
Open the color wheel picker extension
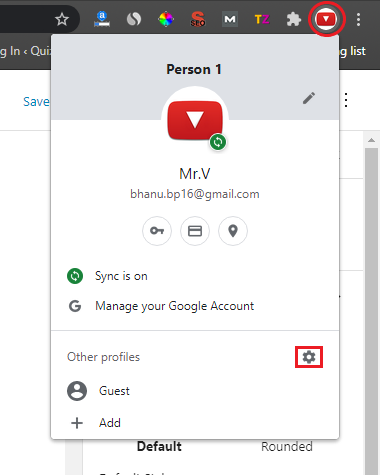click(x=166, y=19)
